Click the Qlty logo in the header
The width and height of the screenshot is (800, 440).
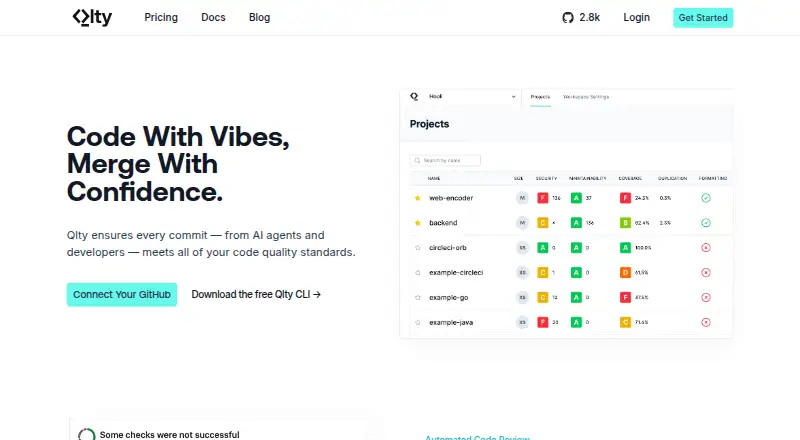click(x=92, y=17)
